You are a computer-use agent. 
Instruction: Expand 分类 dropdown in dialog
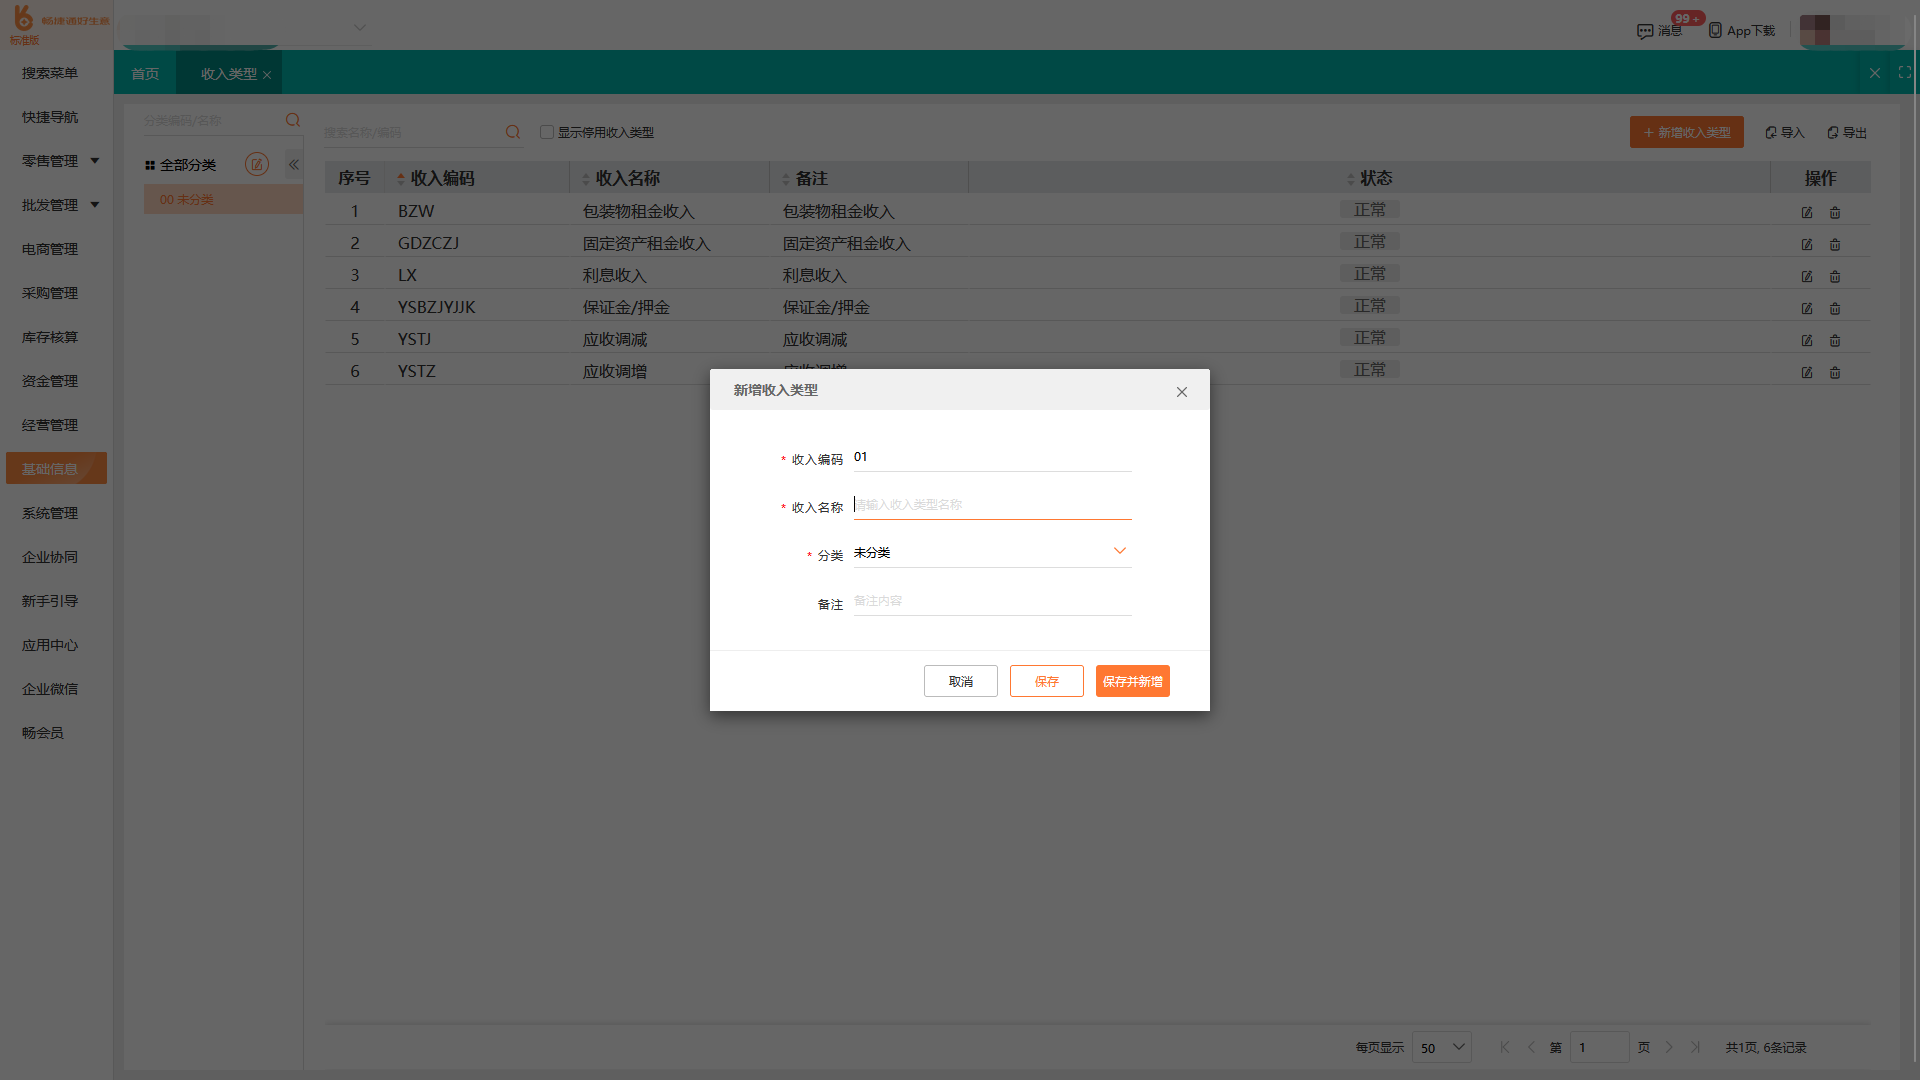(1120, 551)
